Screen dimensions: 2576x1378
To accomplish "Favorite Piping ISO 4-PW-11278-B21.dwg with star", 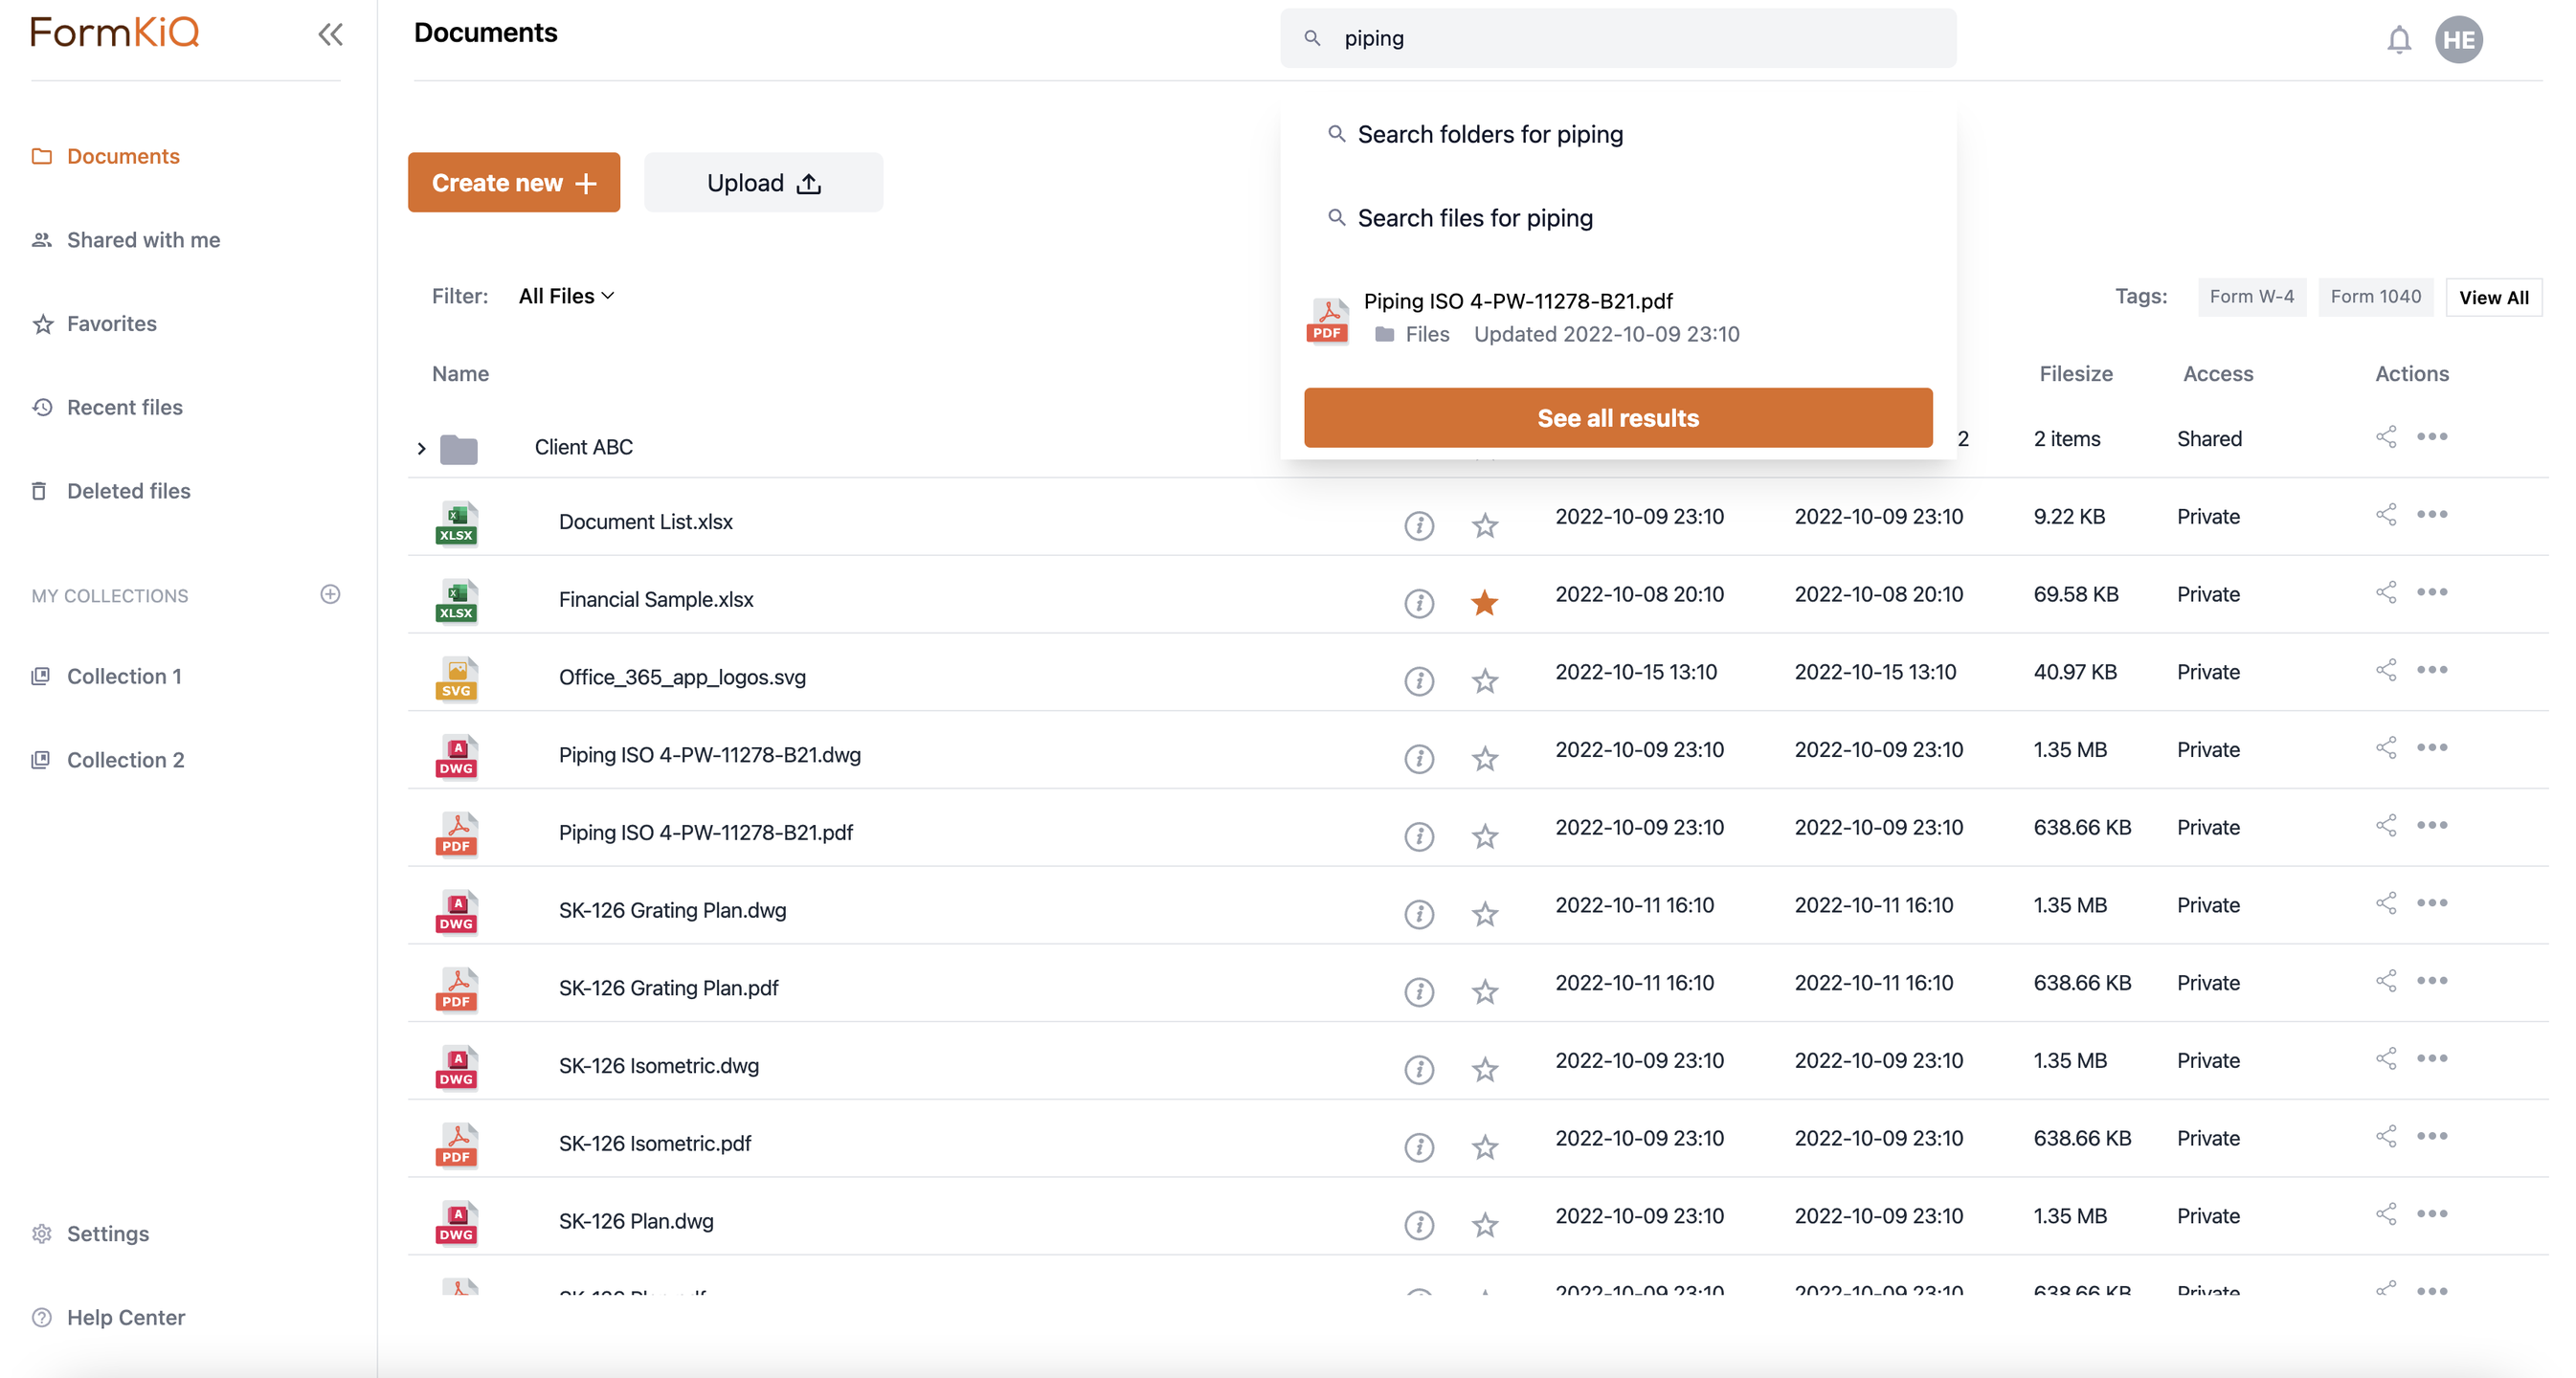I will 1484,758.
